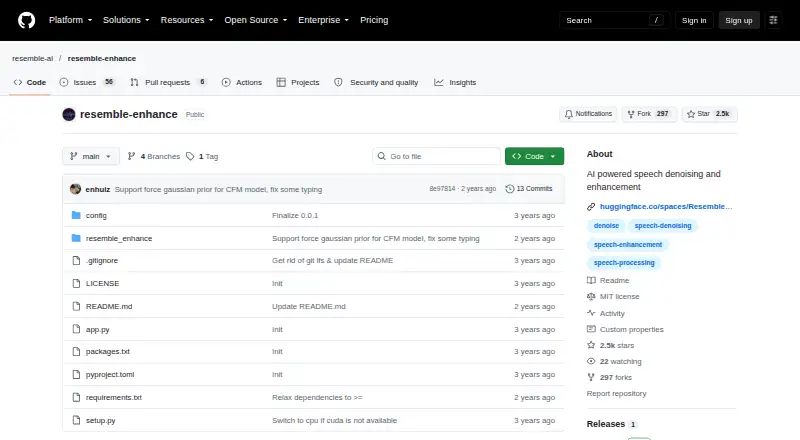The width and height of the screenshot is (800, 440).
Task: Open the Insights tab
Action: coord(455,82)
